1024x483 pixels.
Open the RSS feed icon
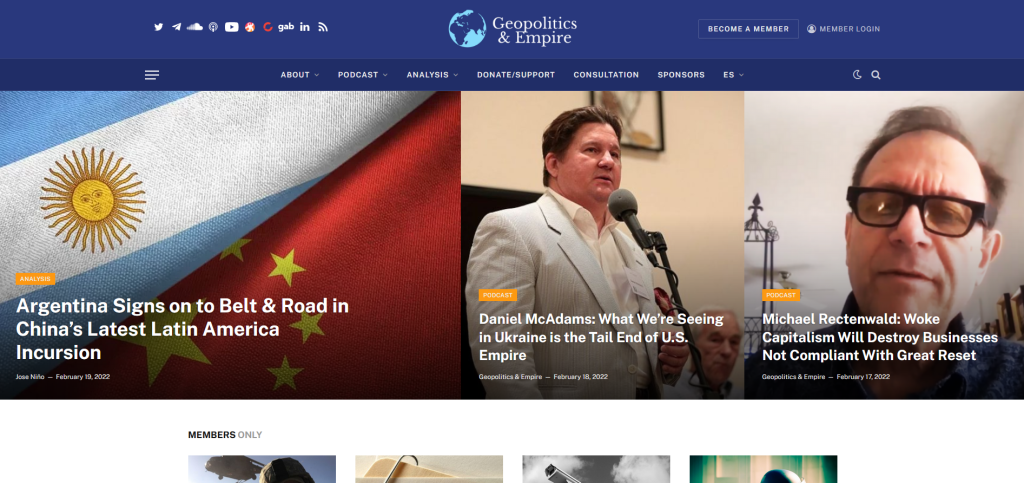click(x=323, y=27)
